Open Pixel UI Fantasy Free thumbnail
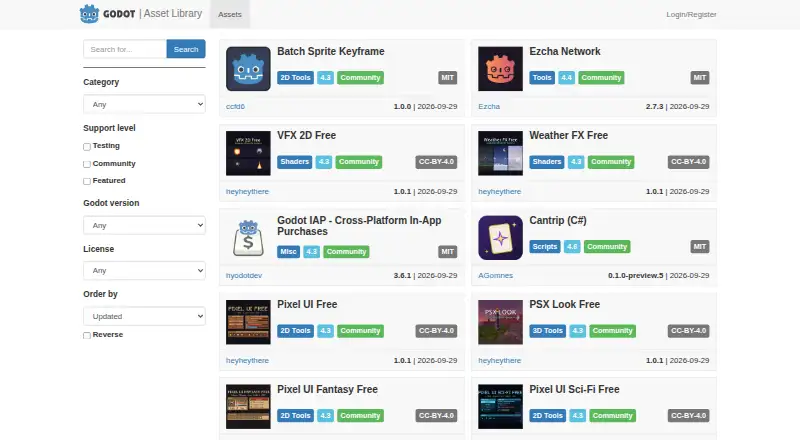This screenshot has width=800, height=440. coord(248,407)
